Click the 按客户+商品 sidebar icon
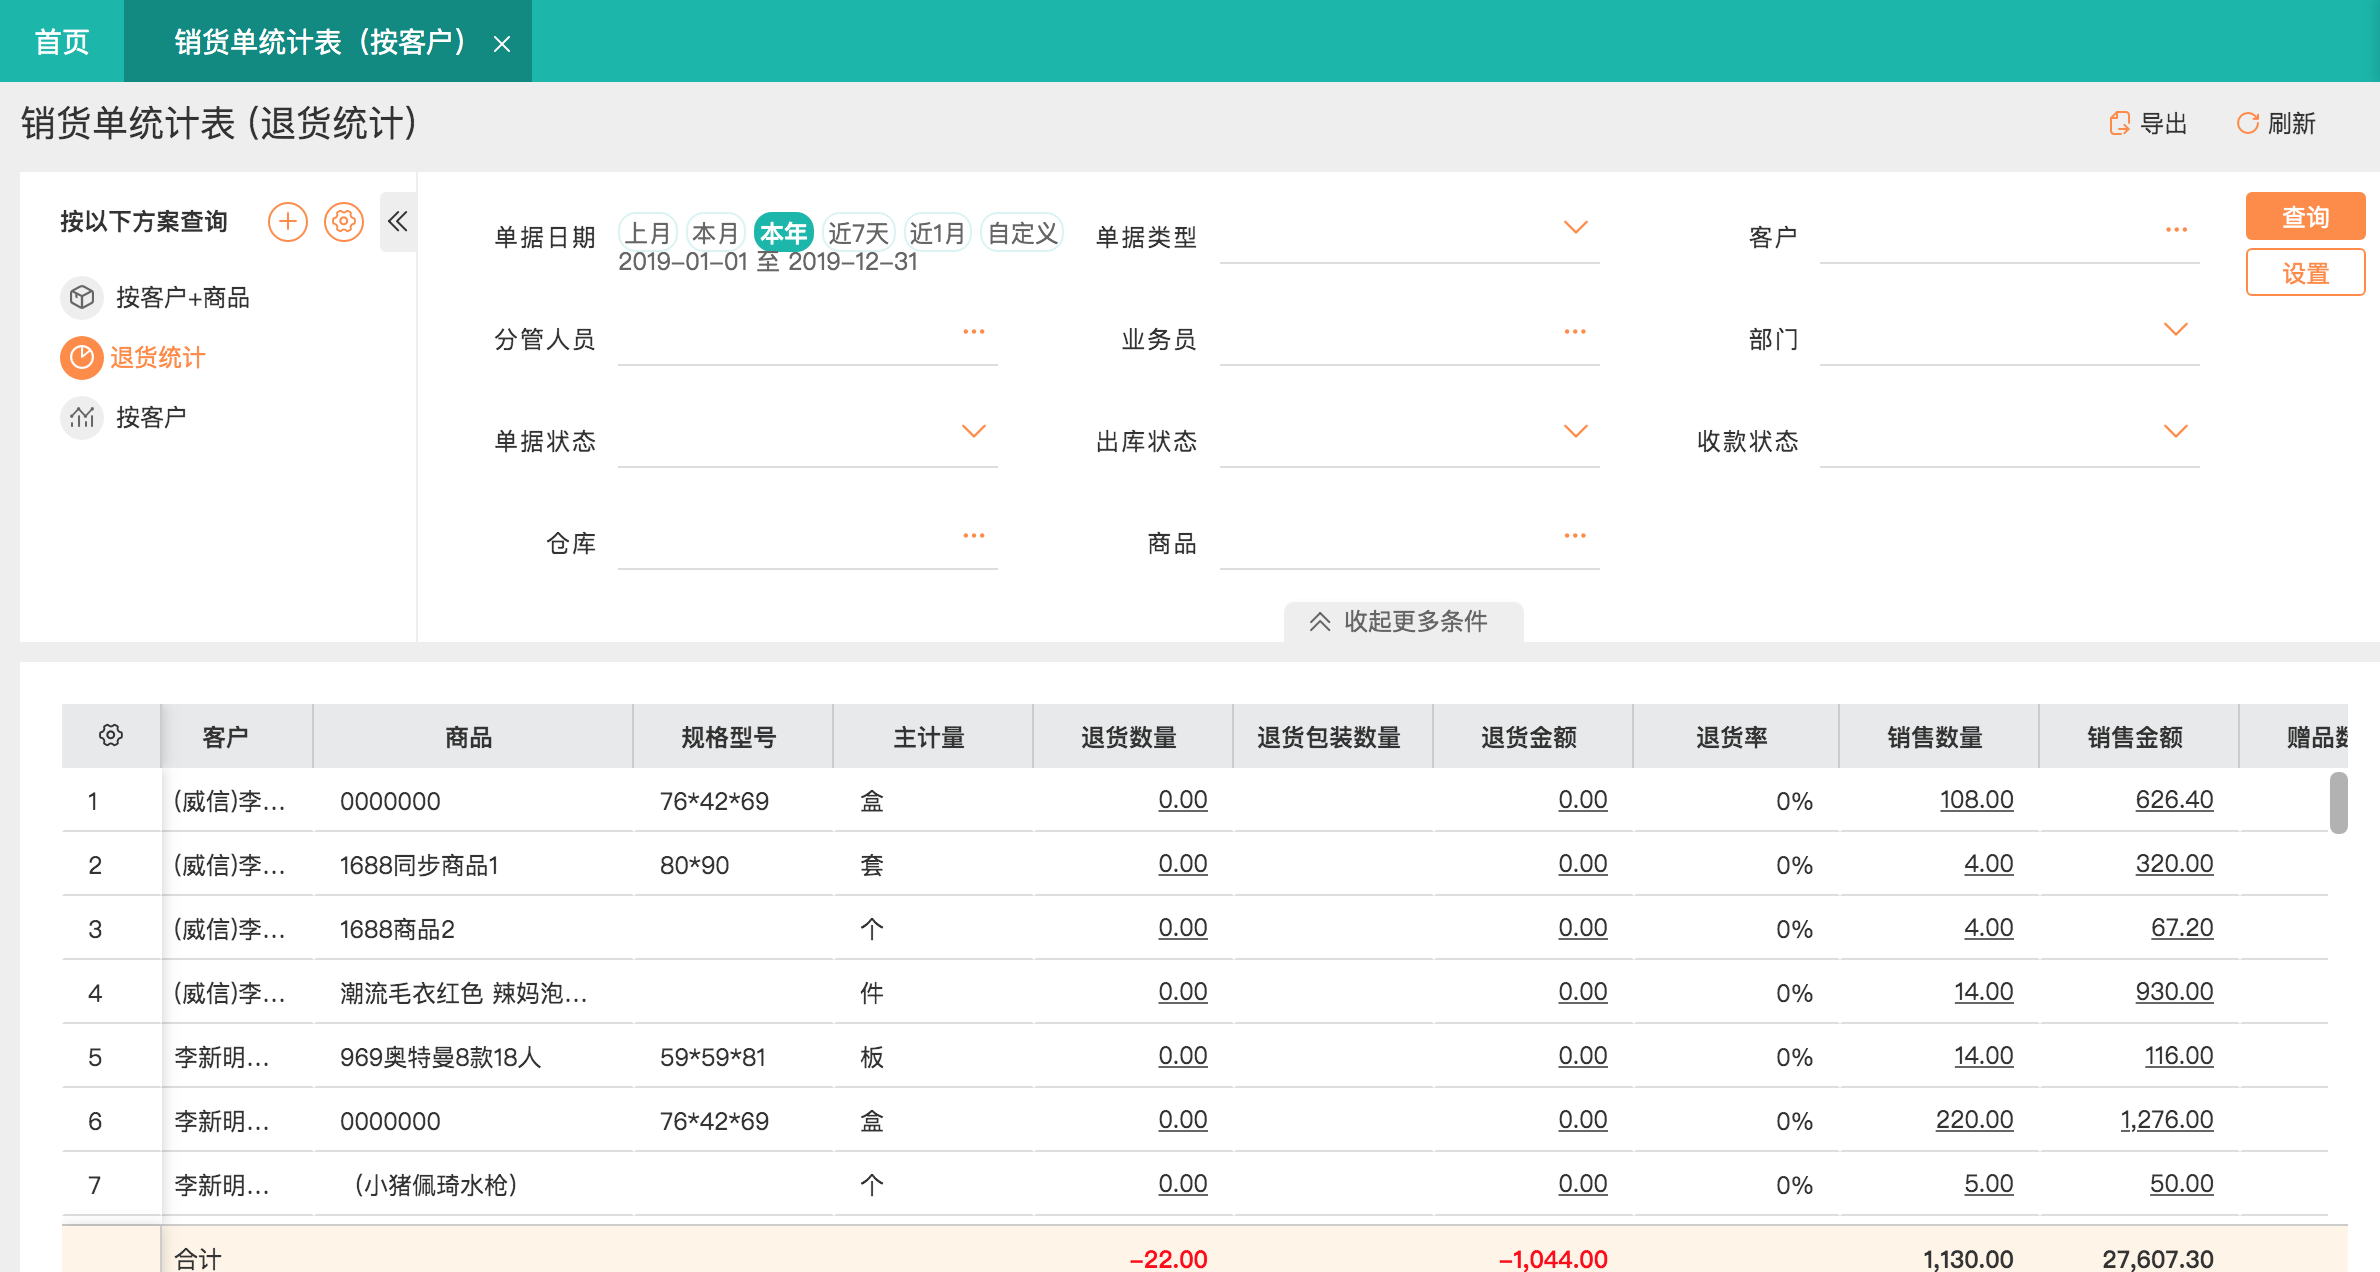Viewport: 2380px width, 1272px height. click(x=82, y=296)
